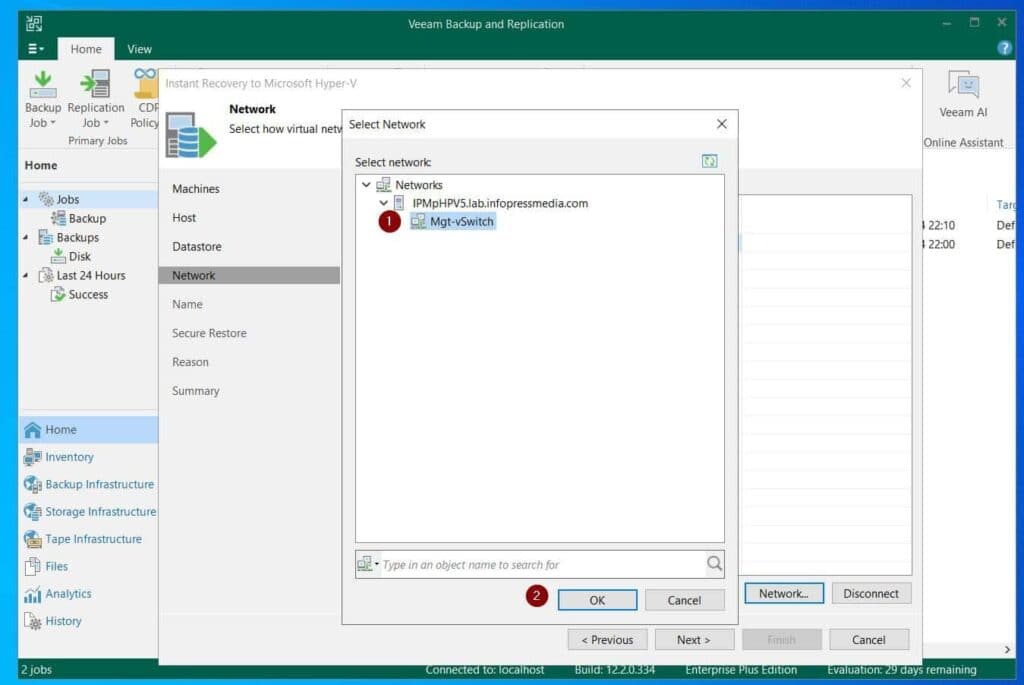The width and height of the screenshot is (1024, 685).
Task: Open the main application menu button
Action: coord(36,49)
